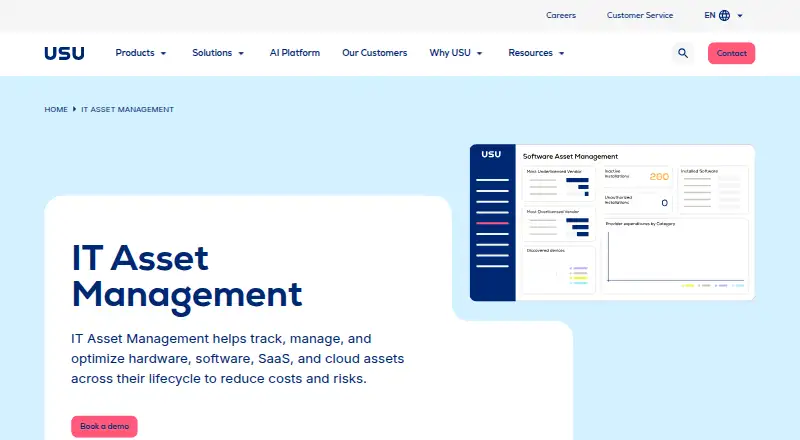The height and width of the screenshot is (440, 800).
Task: Click the 280 value in dashboard preview
Action: point(659,177)
